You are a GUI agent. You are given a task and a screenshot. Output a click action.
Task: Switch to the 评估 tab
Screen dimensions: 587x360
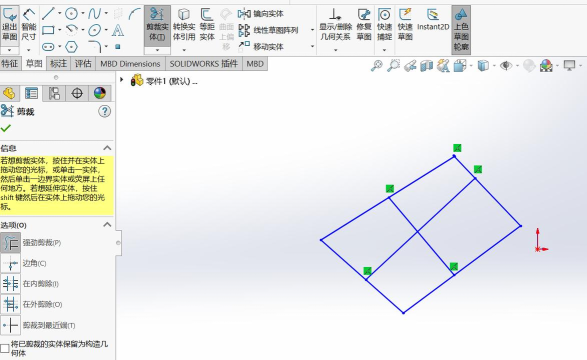[x=83, y=64]
